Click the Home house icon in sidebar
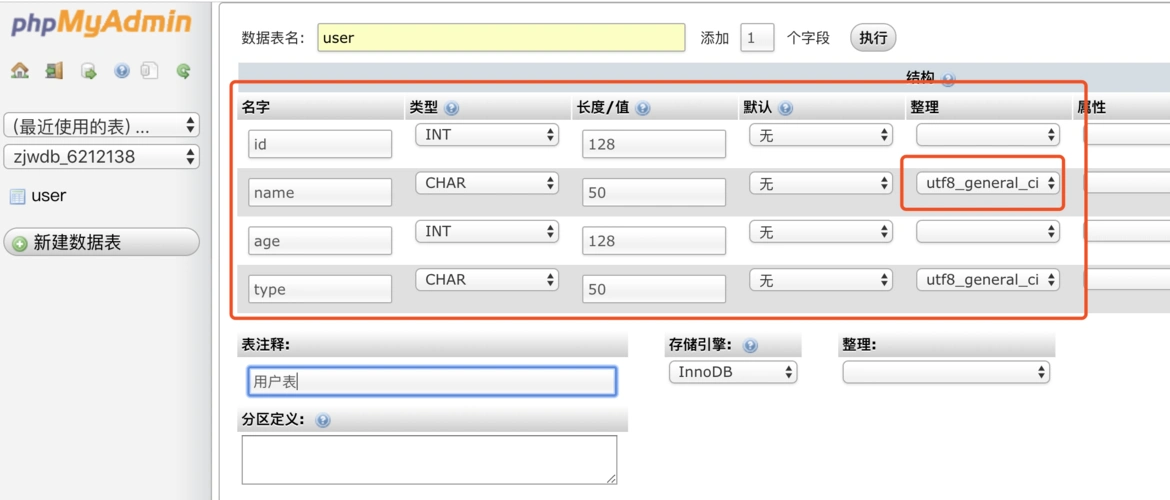The height and width of the screenshot is (500, 1170). pos(20,71)
